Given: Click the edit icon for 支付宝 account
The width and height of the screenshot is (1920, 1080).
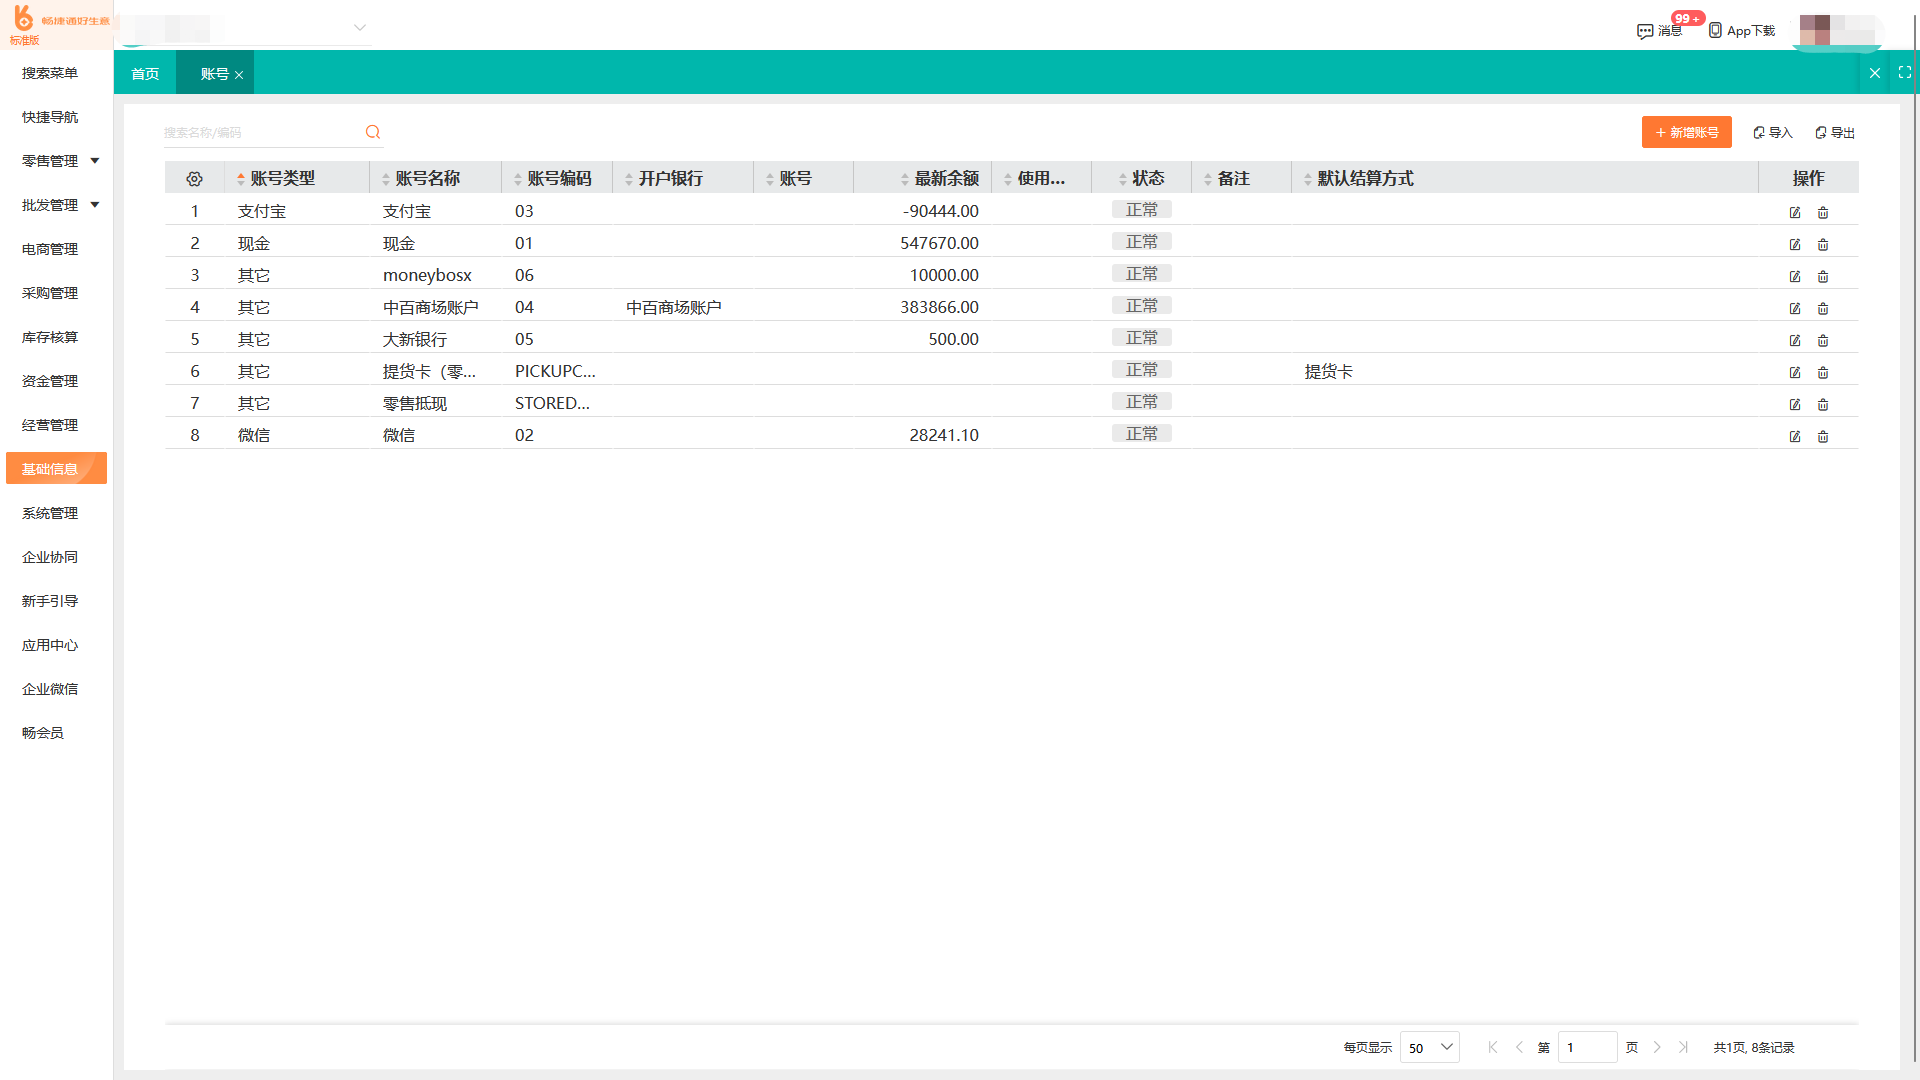Looking at the screenshot, I should [1795, 211].
